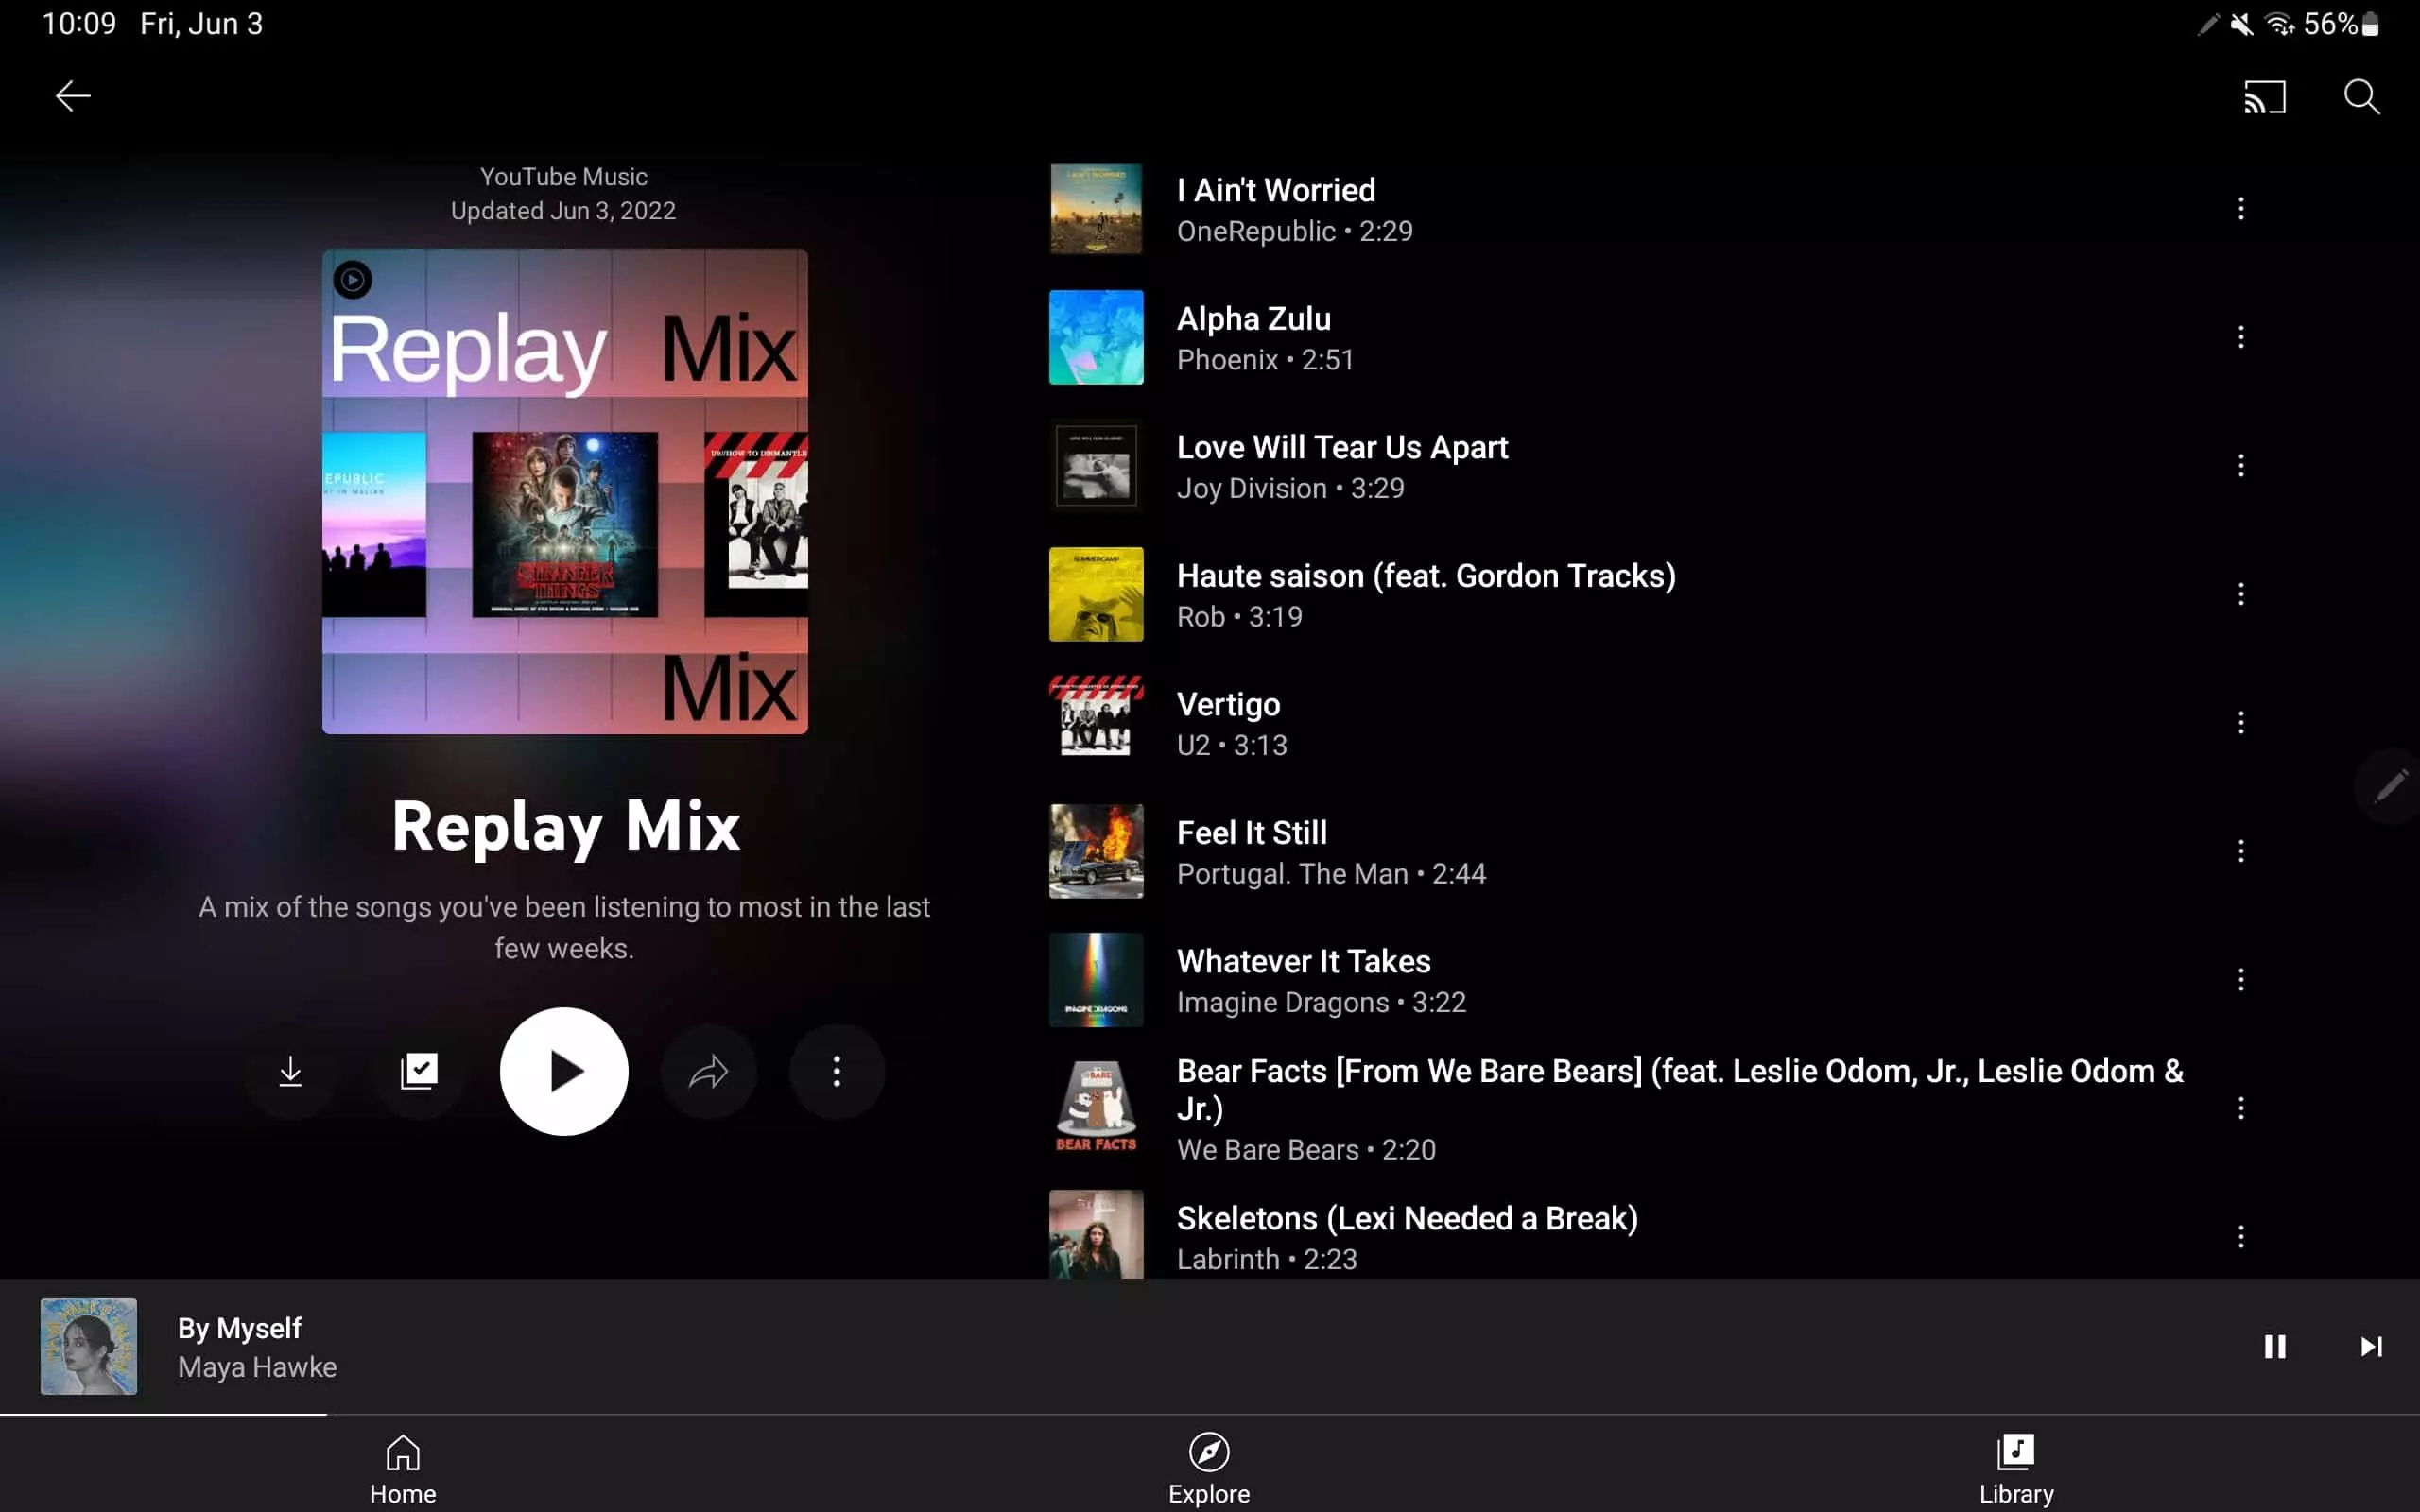Expand options for Bear Facts track
This screenshot has height=1512, width=2420.
(x=2240, y=1108)
